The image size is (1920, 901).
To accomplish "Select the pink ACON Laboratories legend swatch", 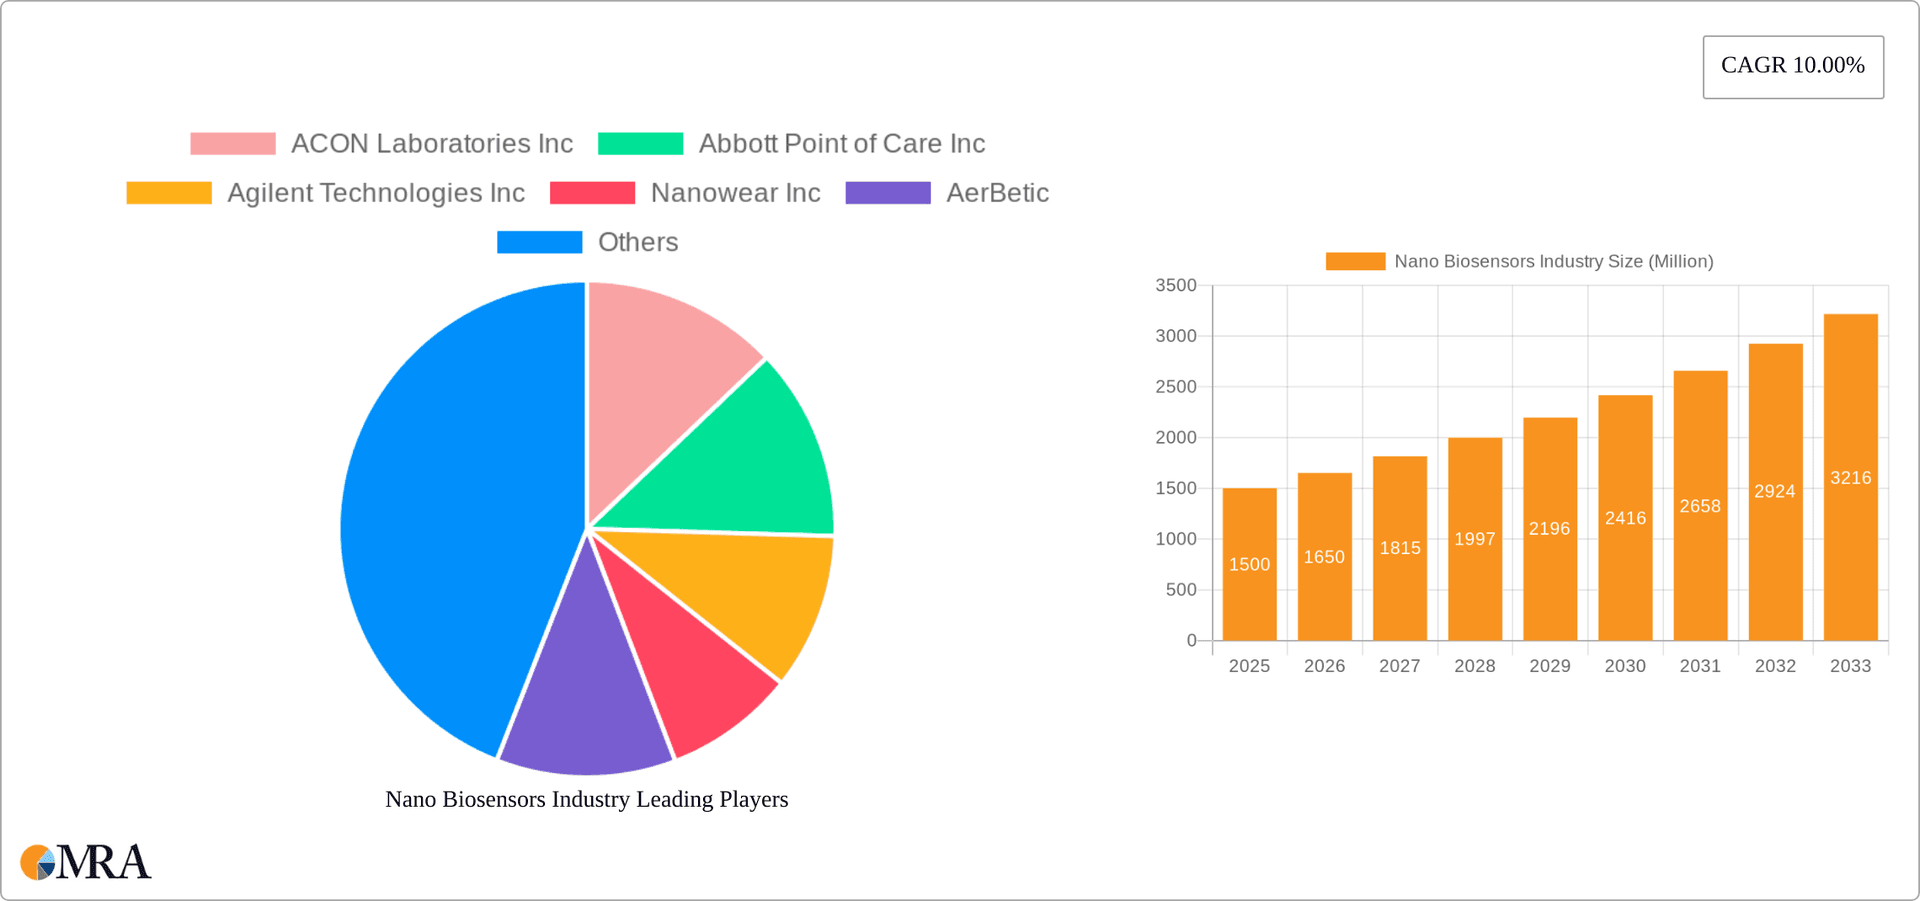I will click(231, 143).
